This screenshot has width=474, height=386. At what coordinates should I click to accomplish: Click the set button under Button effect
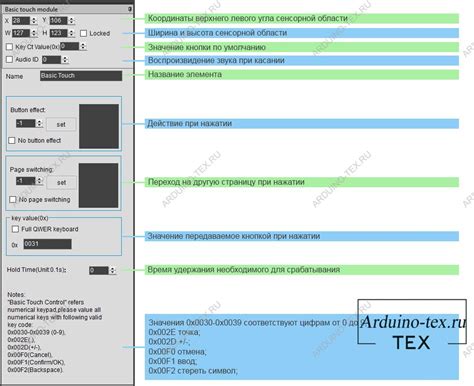coord(61,124)
